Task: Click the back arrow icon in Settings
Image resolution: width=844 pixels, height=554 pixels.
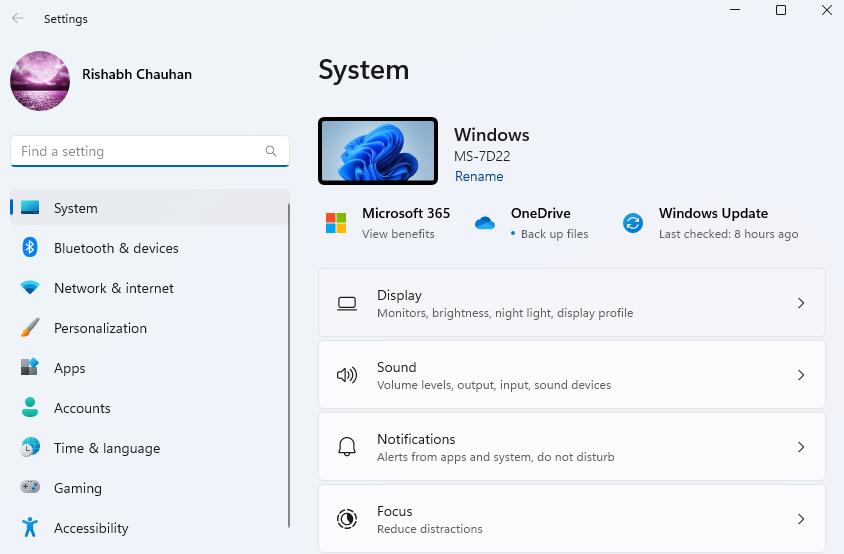Action: (18, 18)
